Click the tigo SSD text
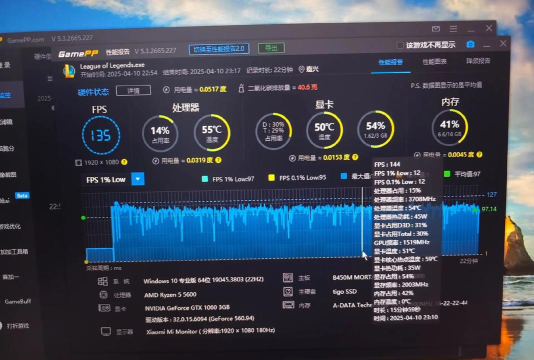534x360 pixels. [345, 292]
